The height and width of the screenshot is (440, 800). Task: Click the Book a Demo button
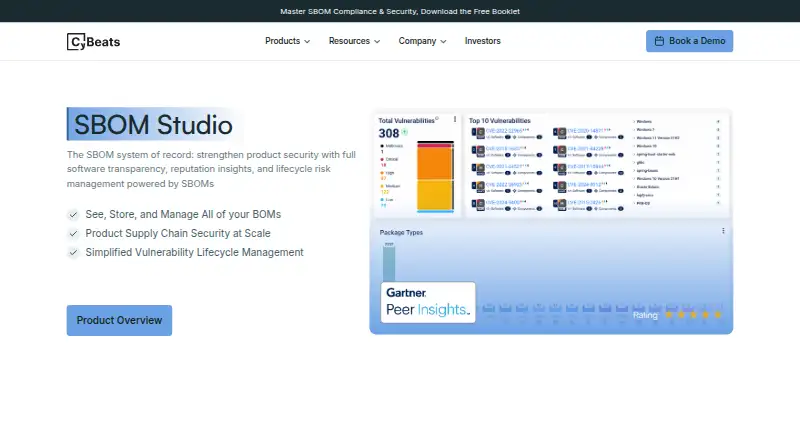[x=689, y=41]
